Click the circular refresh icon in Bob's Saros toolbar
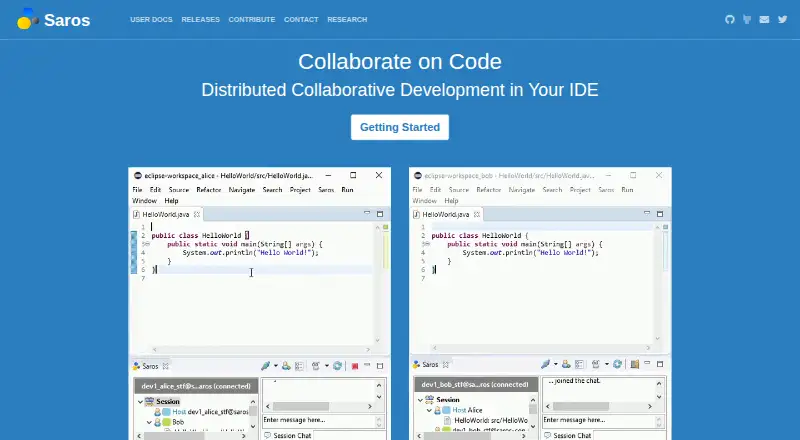Screen dimensions: 800x440 point(617,364)
